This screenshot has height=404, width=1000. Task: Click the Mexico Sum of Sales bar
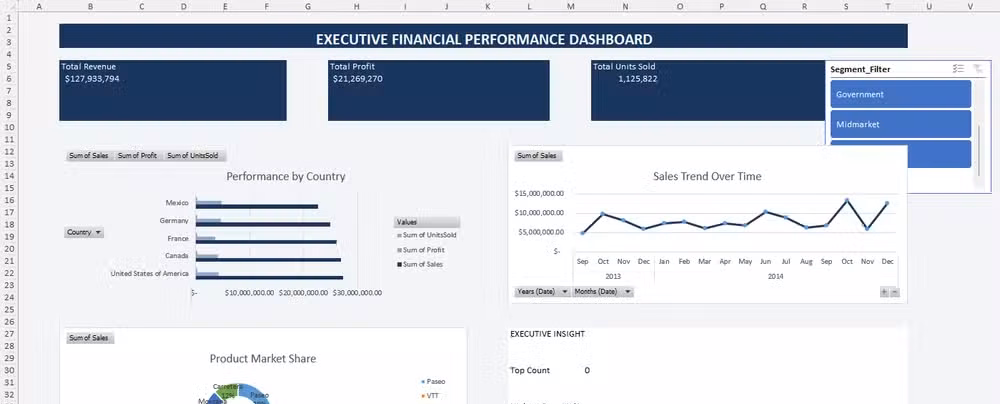(x=256, y=207)
